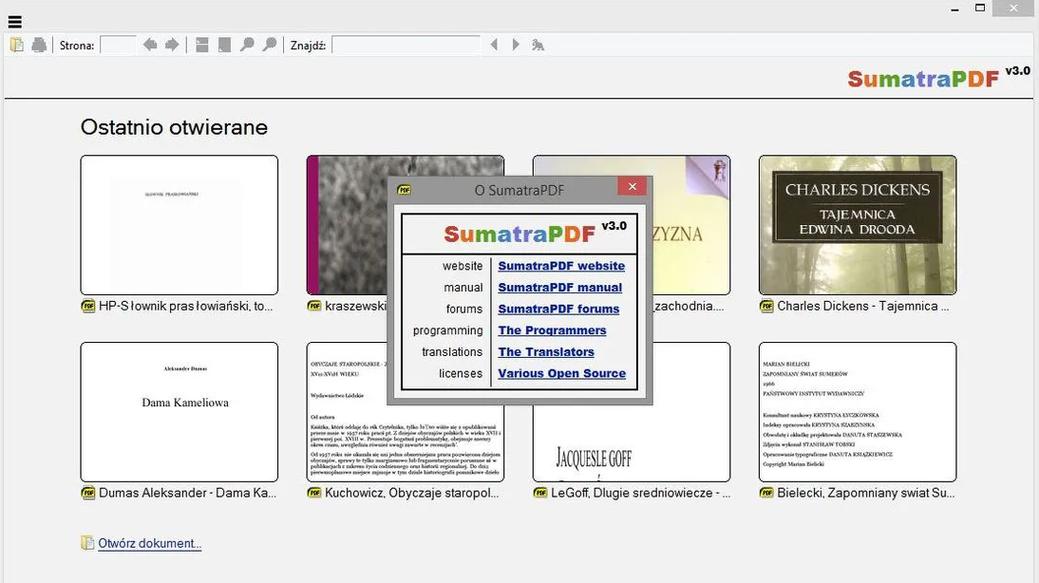Viewport: 1039px width, 583px height.
Task: Click the Strona page number field
Action: click(118, 45)
